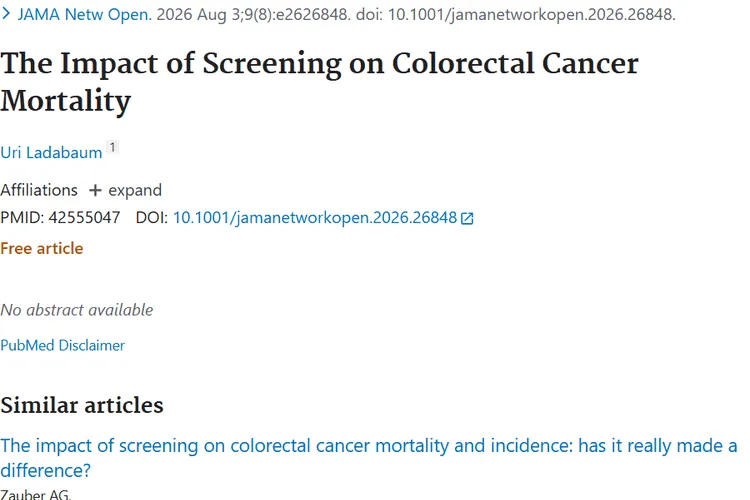Screen dimensions: 750x500
Task: Open the PubMed Disclaimer link
Action: tap(63, 345)
